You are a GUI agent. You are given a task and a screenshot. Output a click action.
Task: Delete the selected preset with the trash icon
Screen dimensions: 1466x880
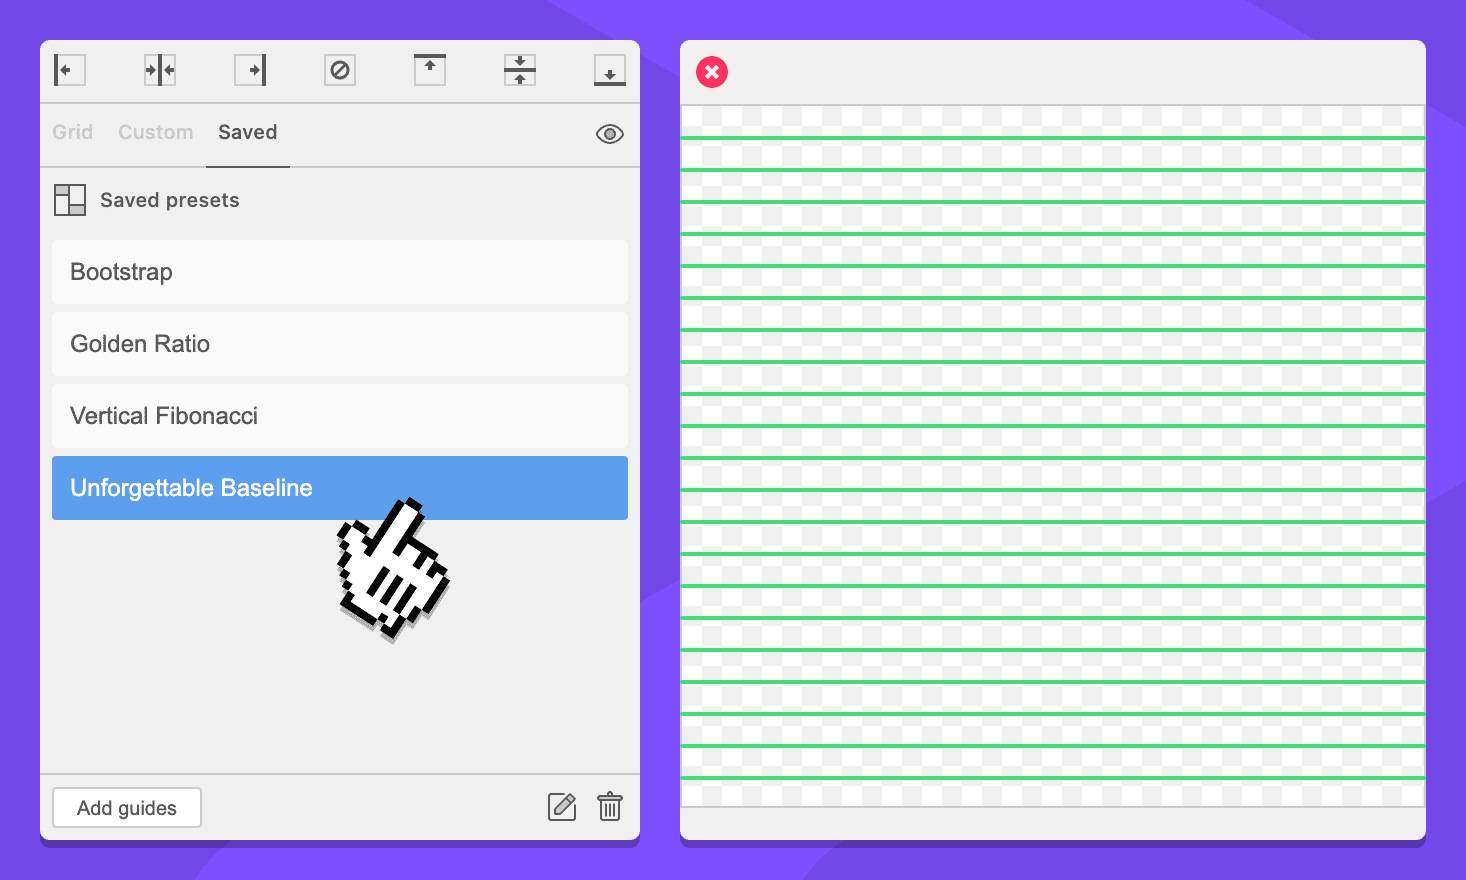click(x=610, y=806)
